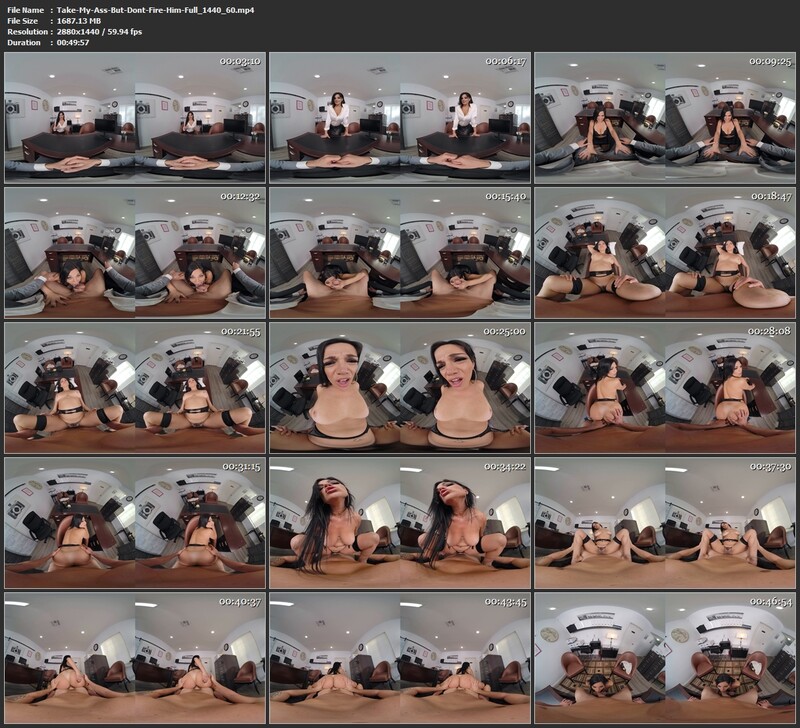Open the thumbnail at 00:09:25
Image resolution: width=800 pixels, height=728 pixels.
(665, 117)
